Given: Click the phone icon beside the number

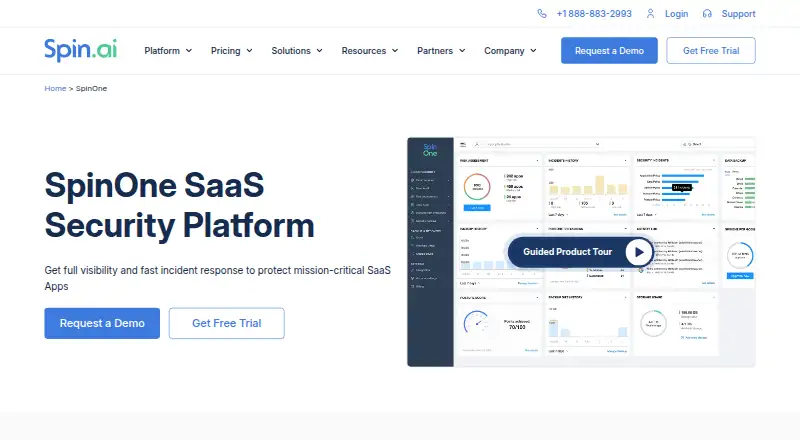Looking at the screenshot, I should tap(542, 14).
